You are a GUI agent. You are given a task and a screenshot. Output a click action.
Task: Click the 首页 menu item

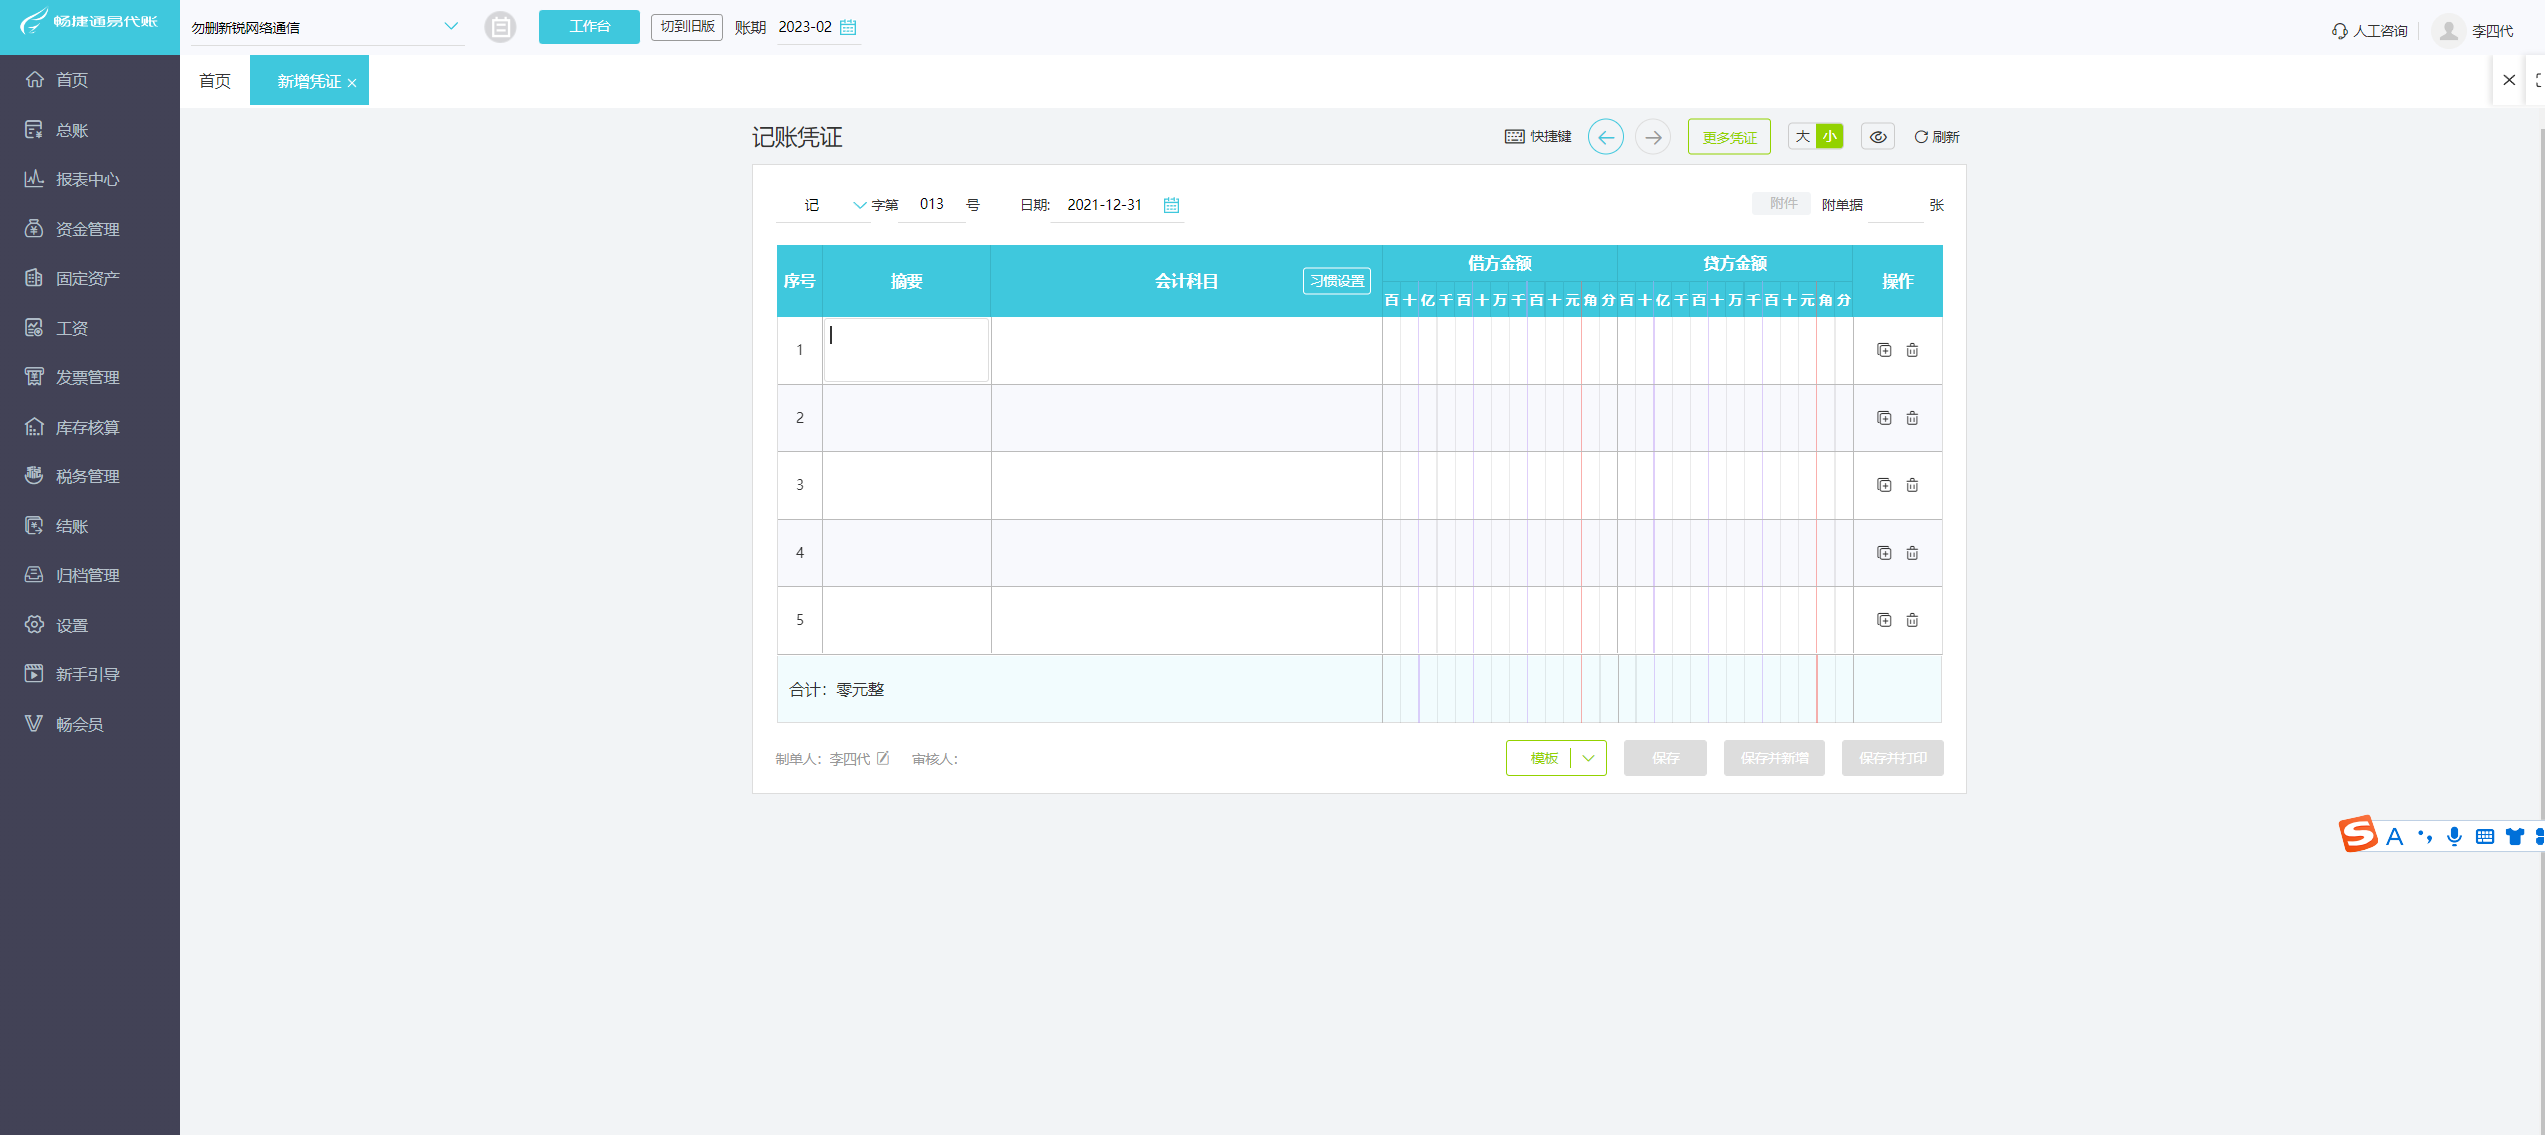click(89, 80)
